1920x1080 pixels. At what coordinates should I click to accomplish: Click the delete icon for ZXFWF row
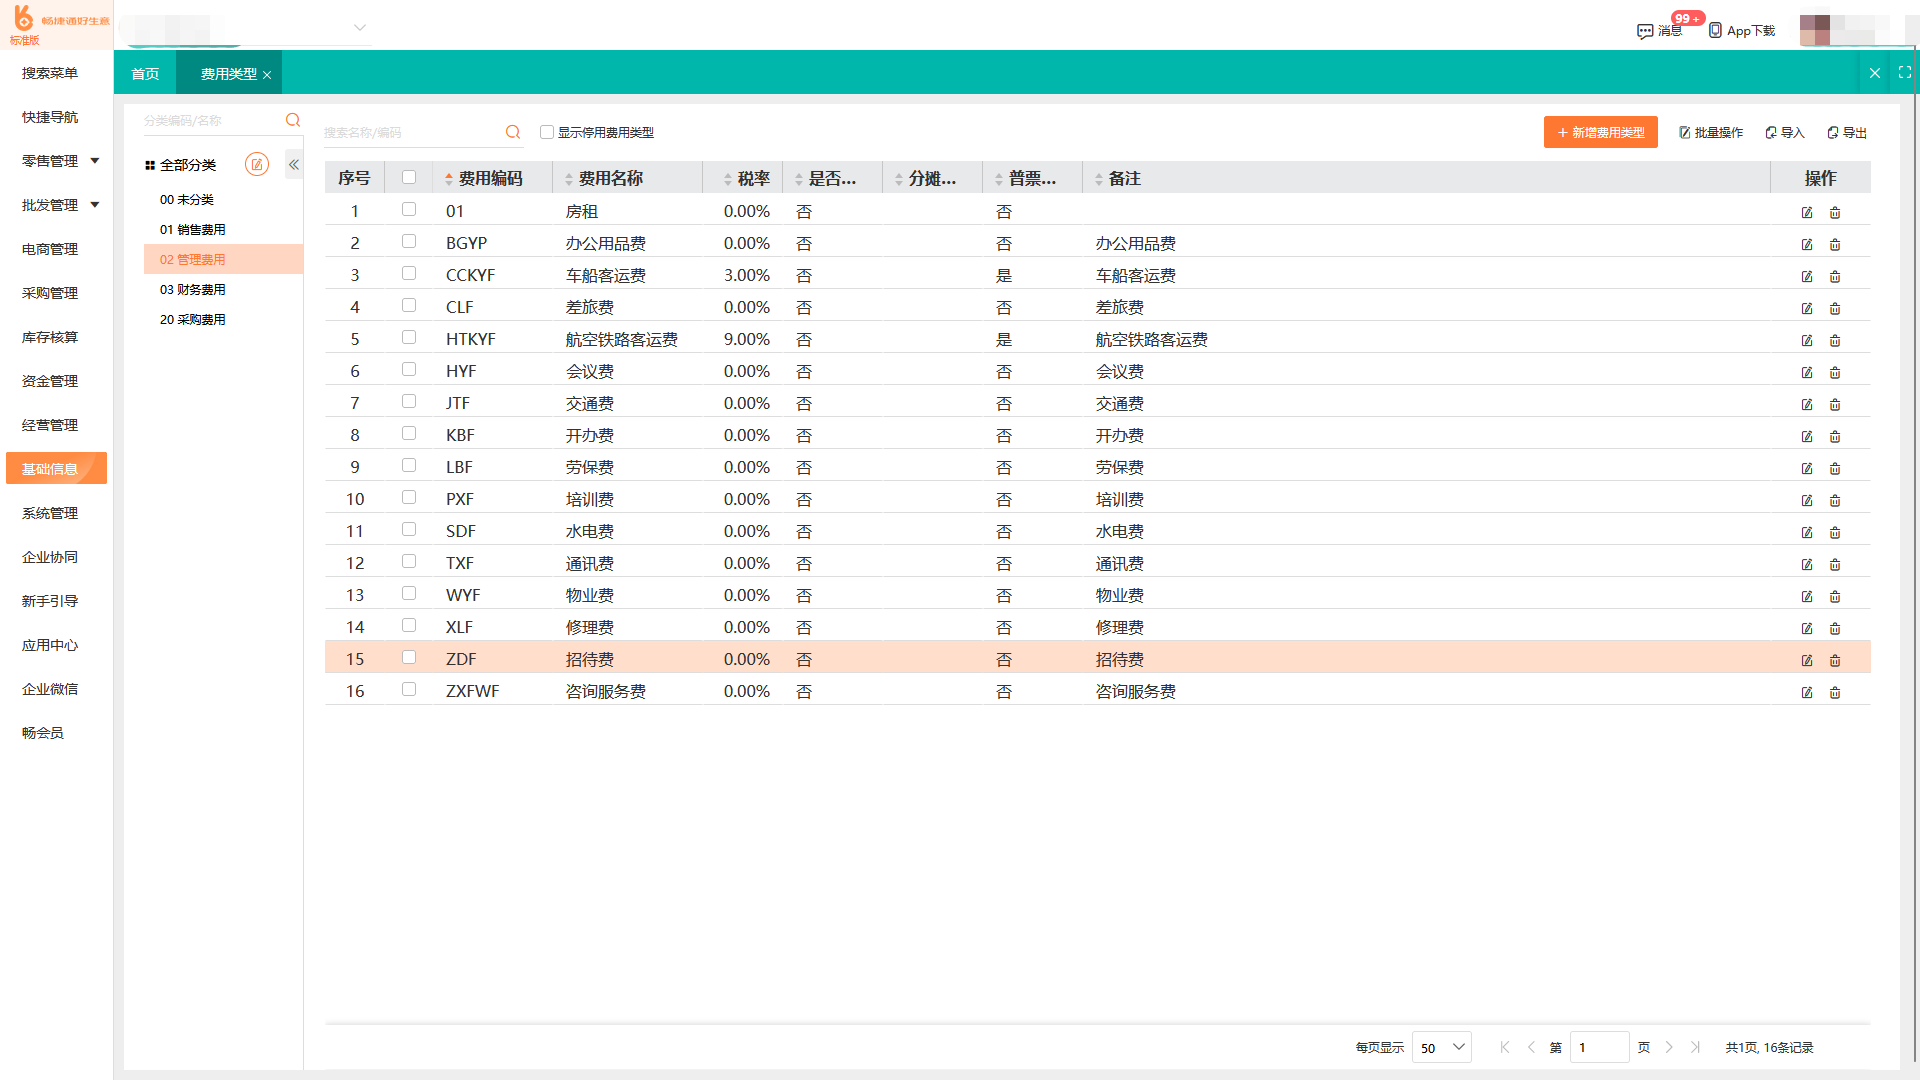[x=1834, y=691]
